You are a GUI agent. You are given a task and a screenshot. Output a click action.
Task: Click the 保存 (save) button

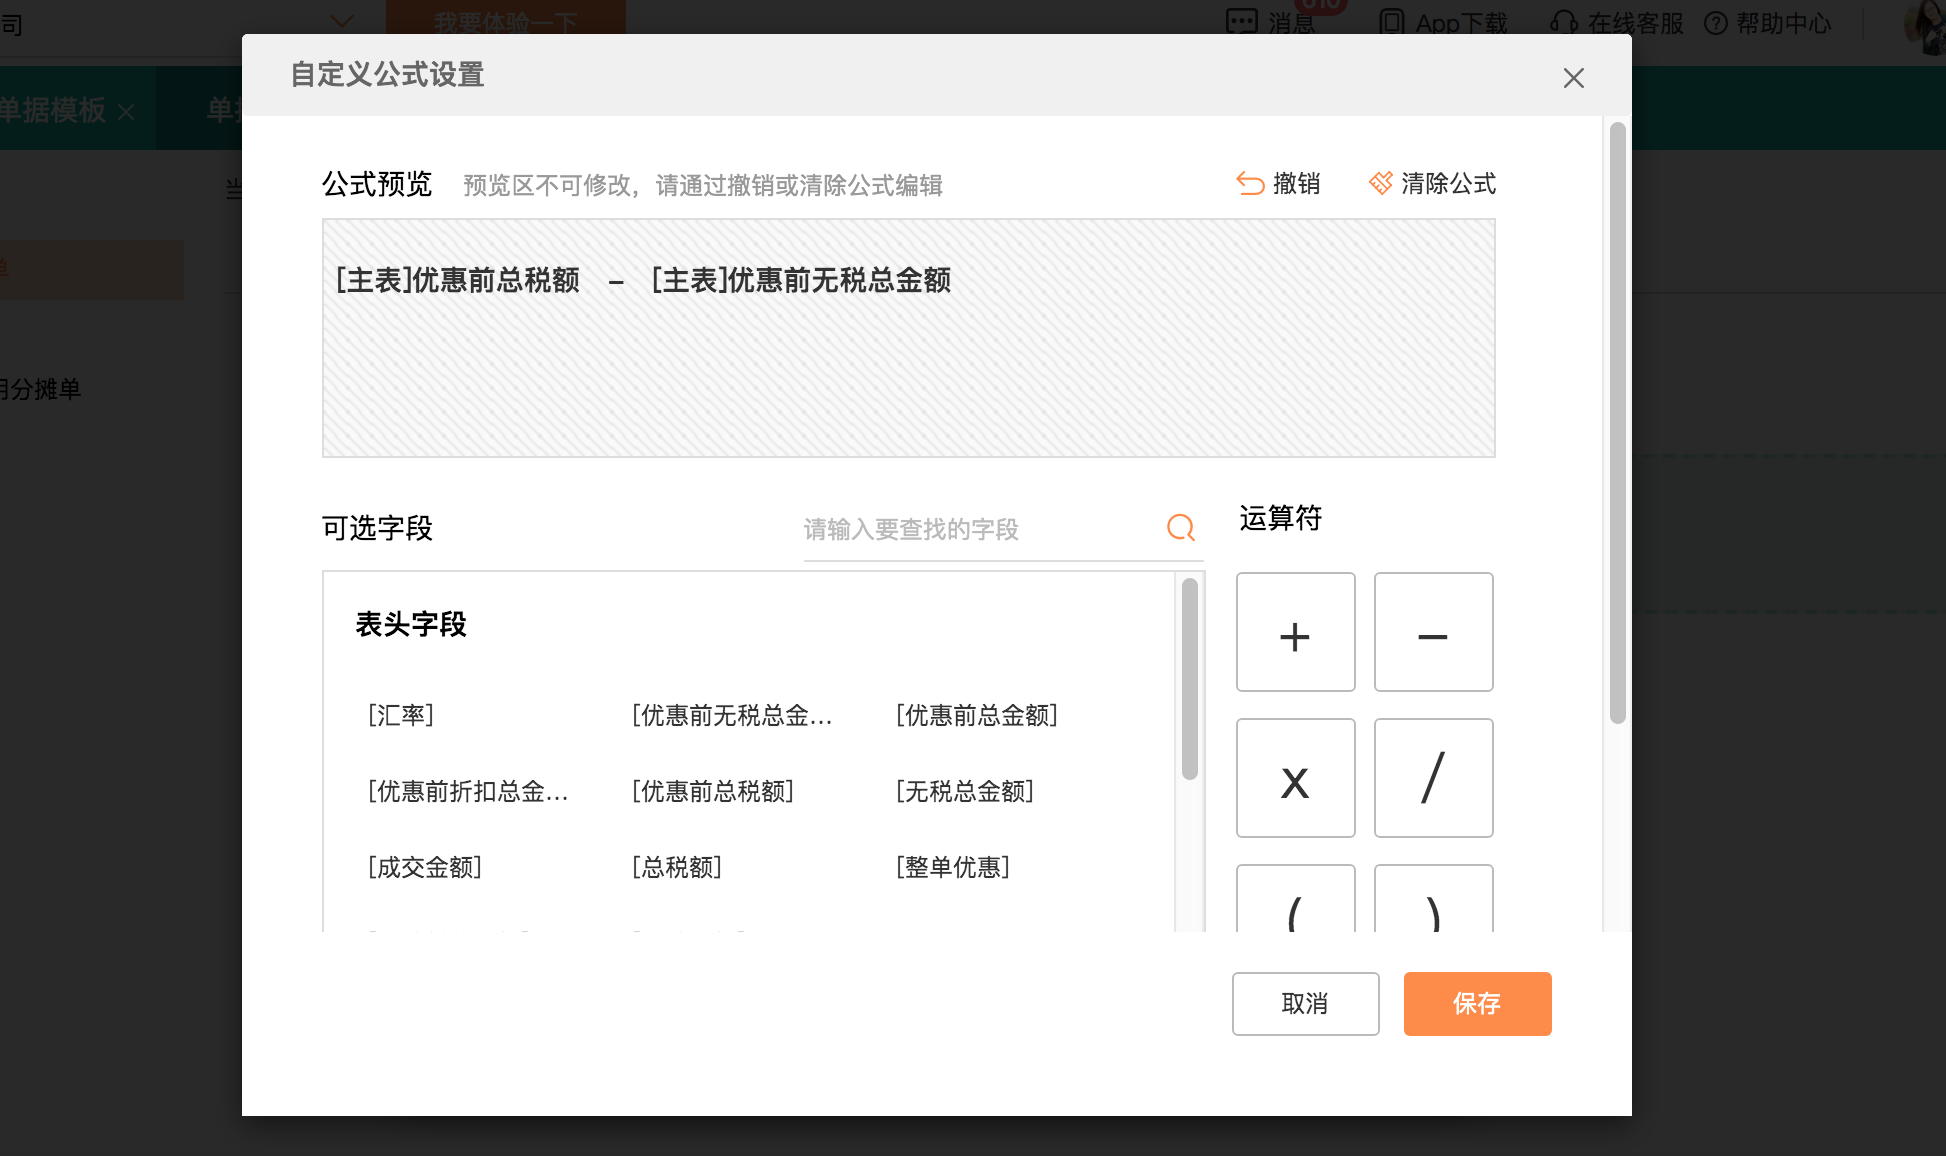pos(1477,1003)
